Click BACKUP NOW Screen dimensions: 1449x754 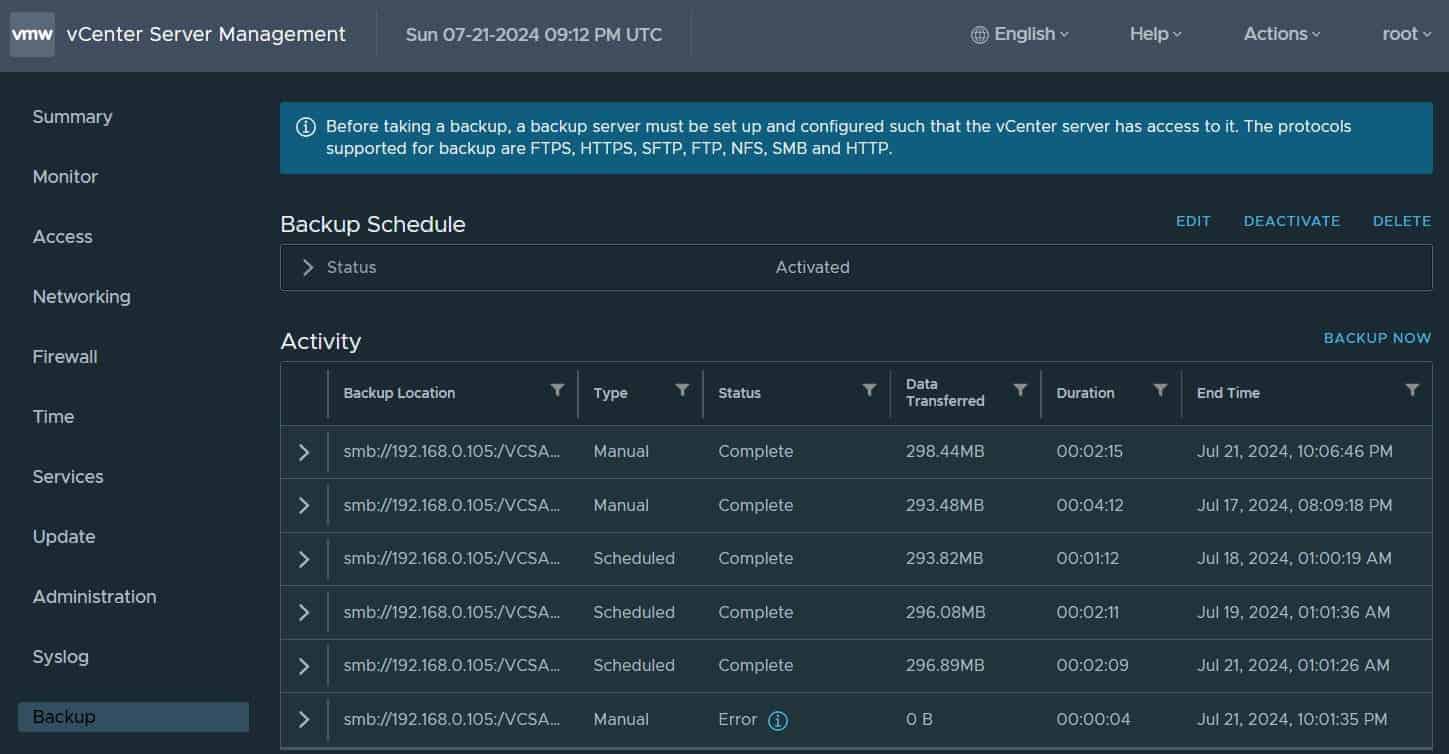(x=1377, y=338)
